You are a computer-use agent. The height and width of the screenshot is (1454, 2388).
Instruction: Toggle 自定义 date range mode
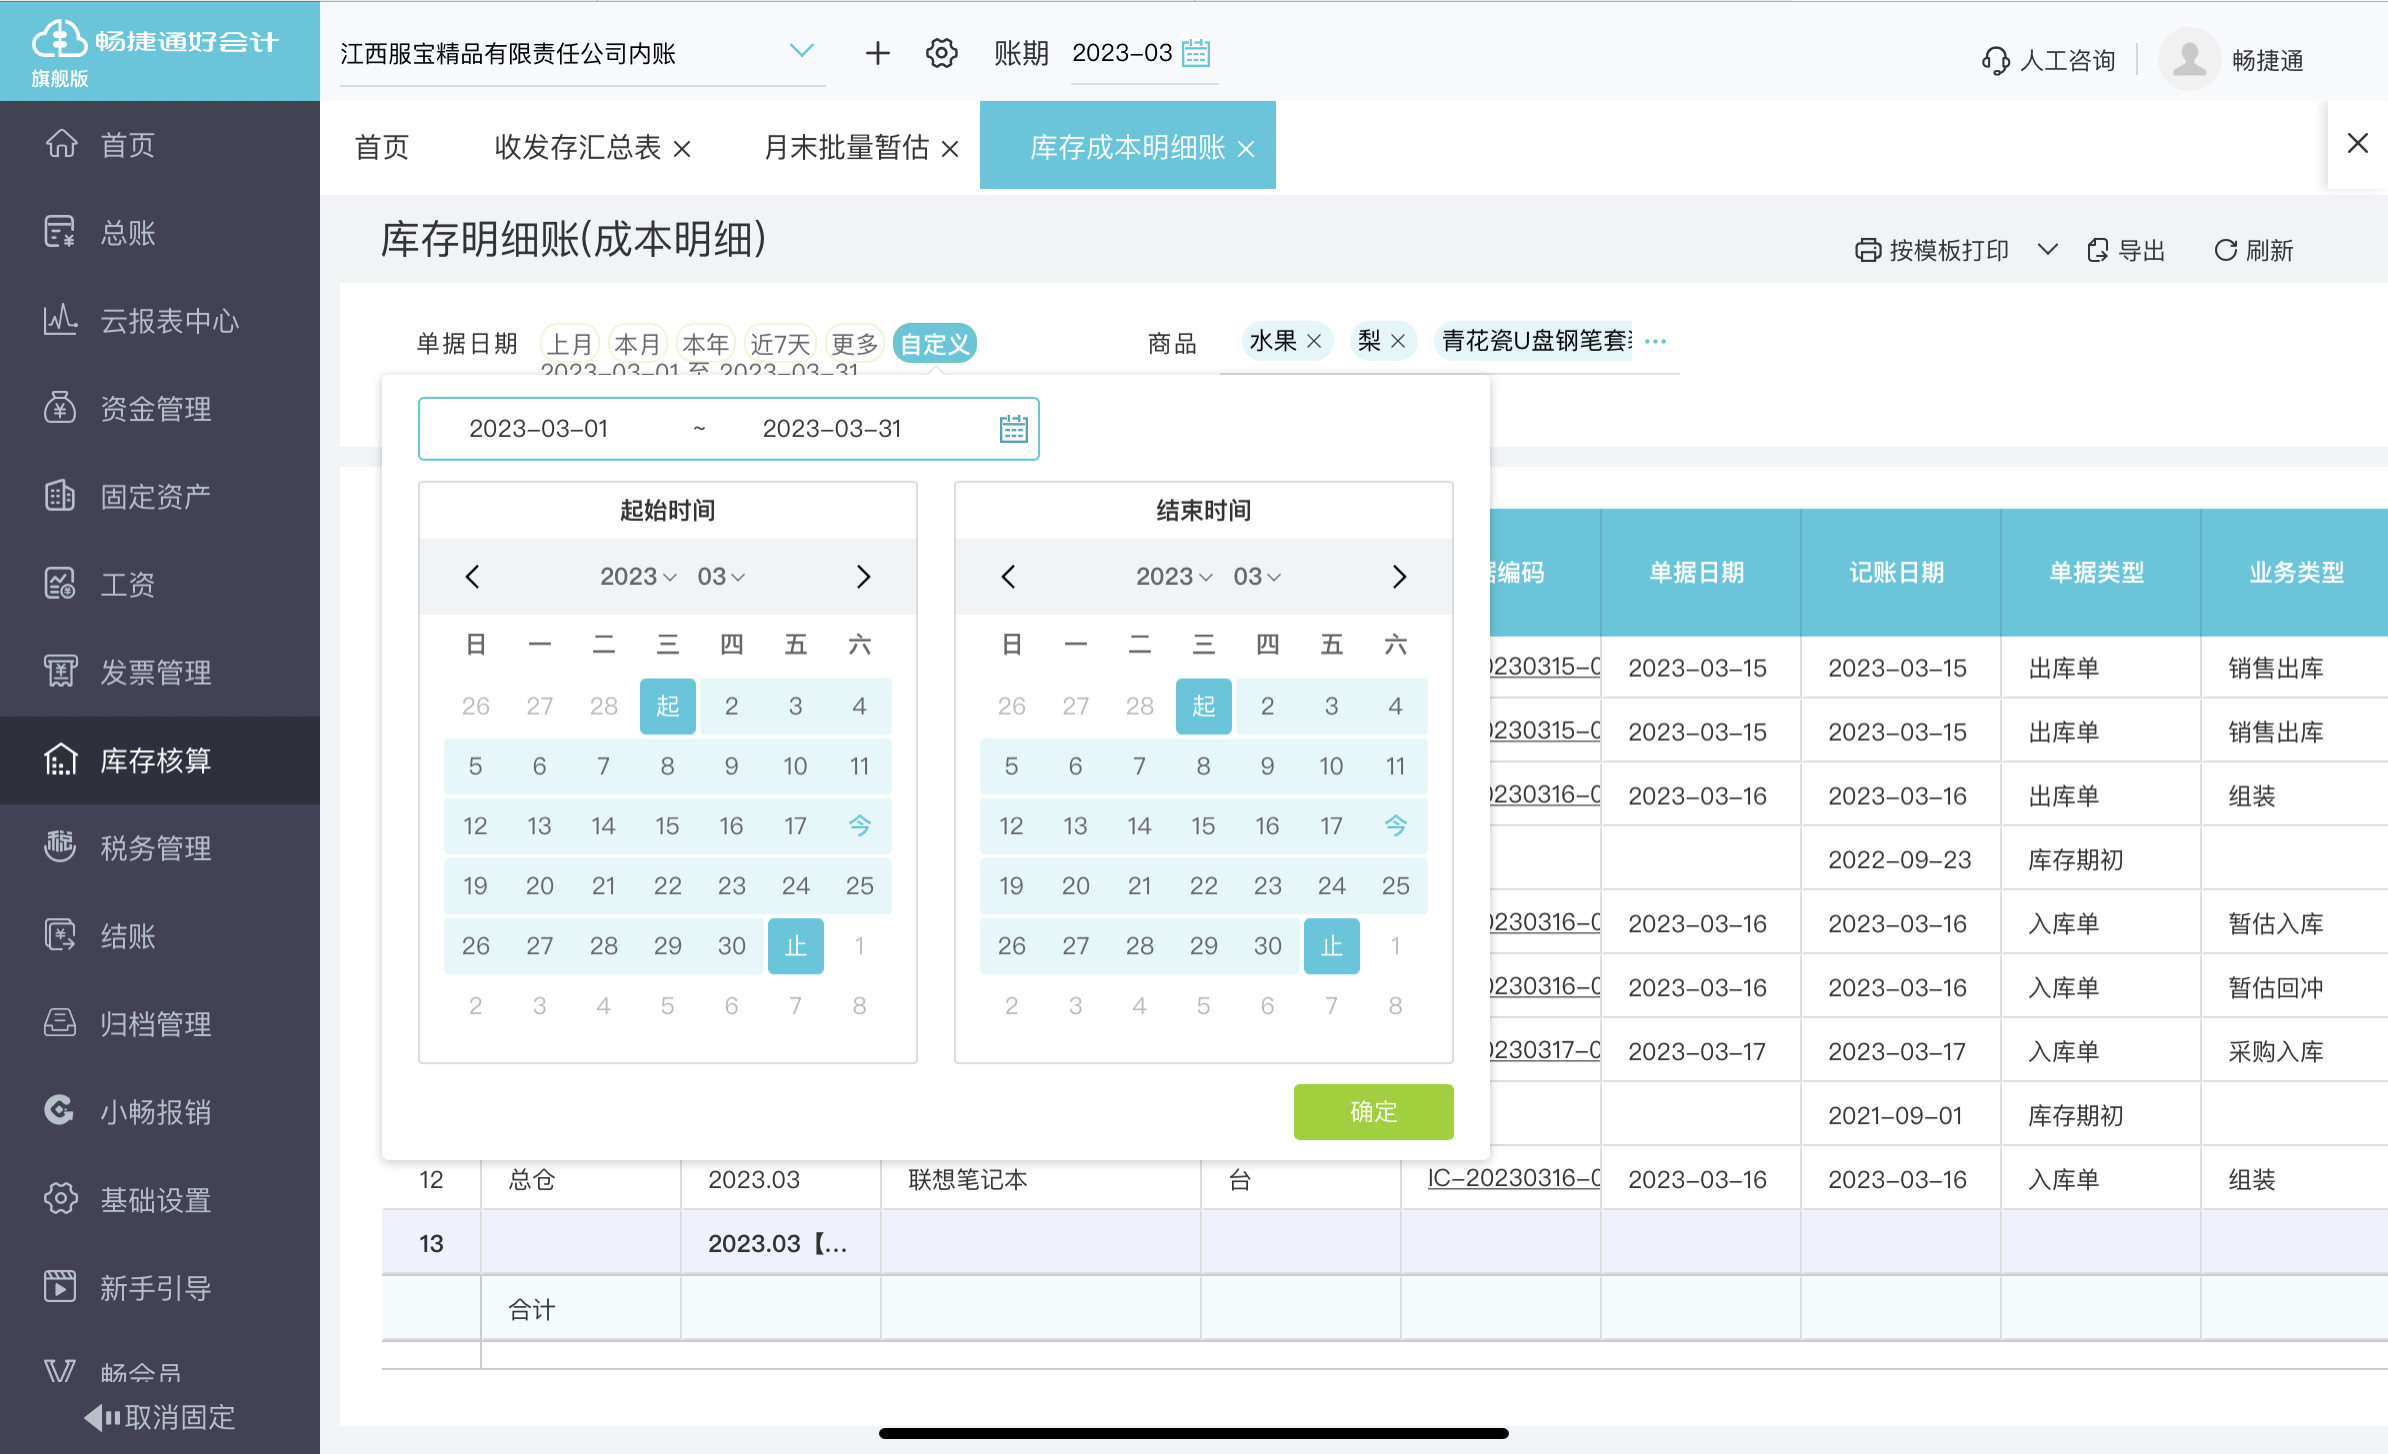(x=936, y=343)
